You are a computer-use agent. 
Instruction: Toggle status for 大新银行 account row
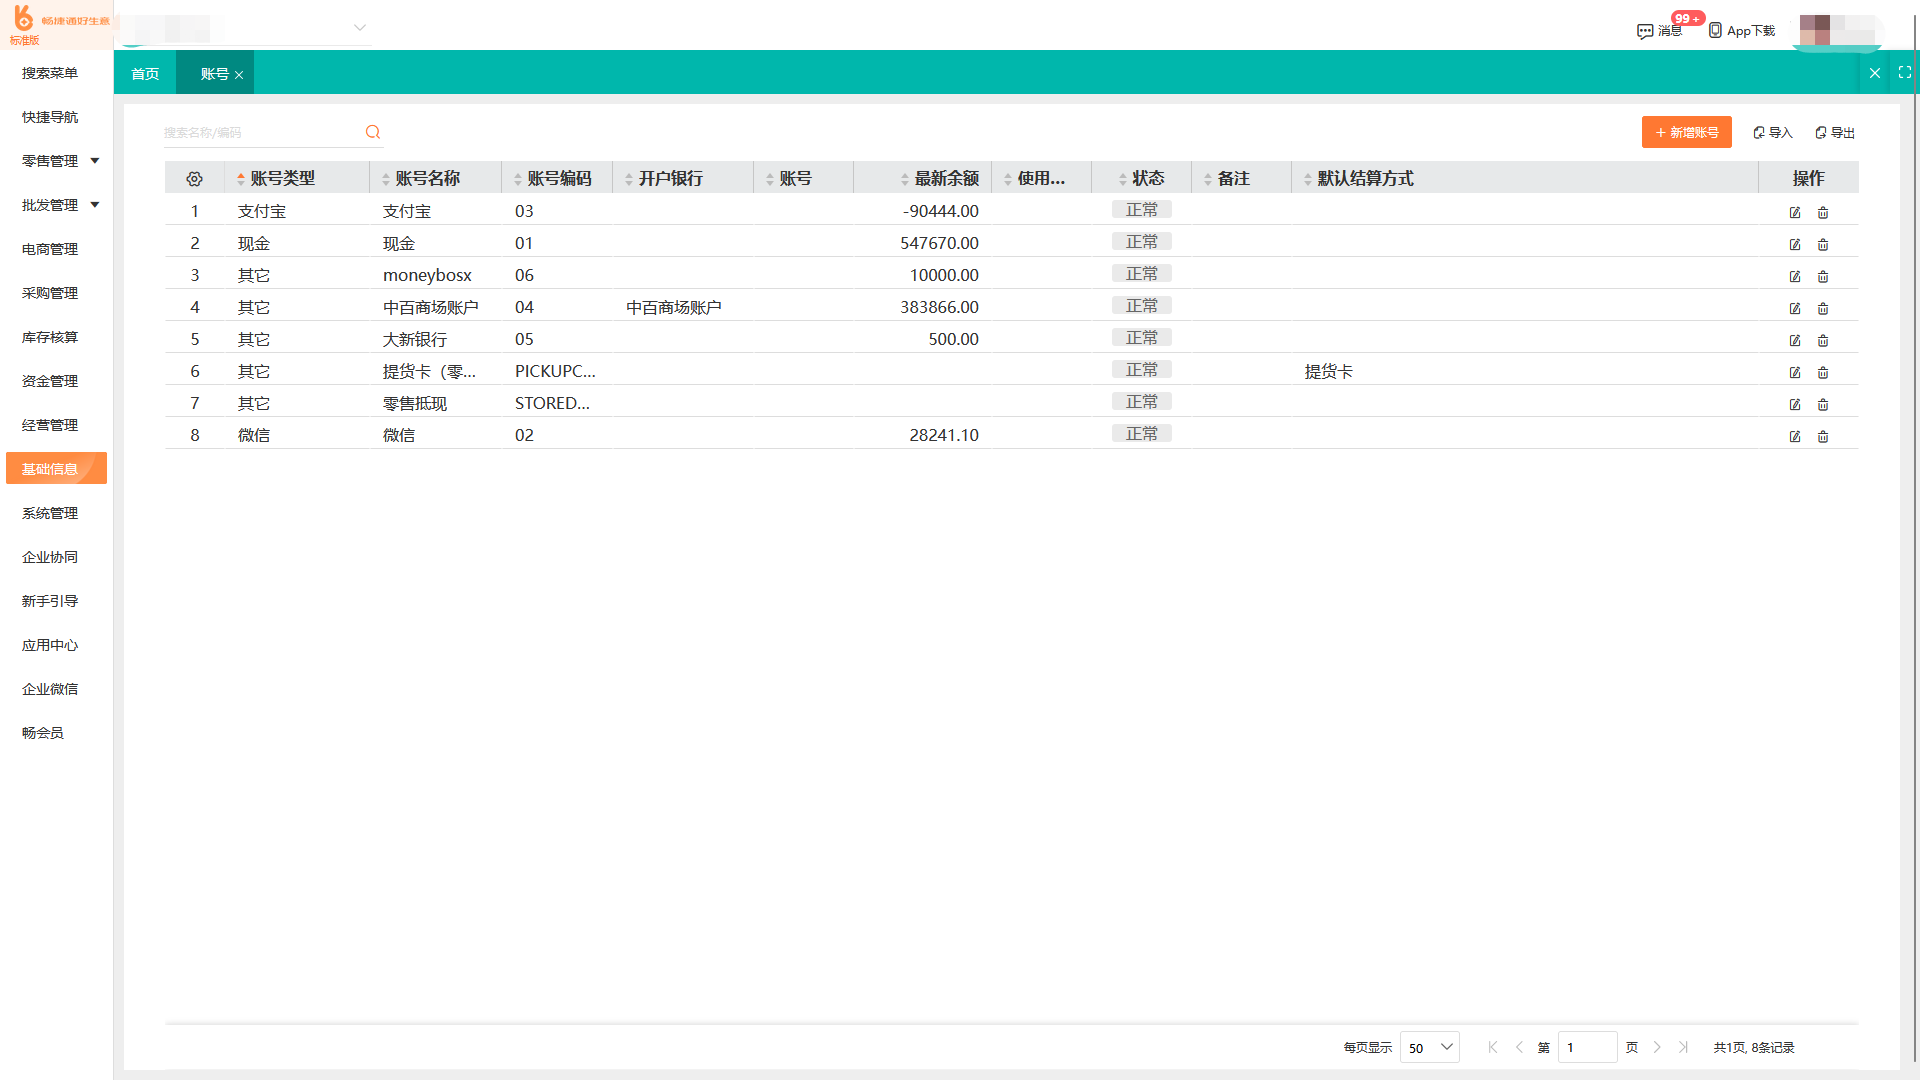[x=1141, y=338]
